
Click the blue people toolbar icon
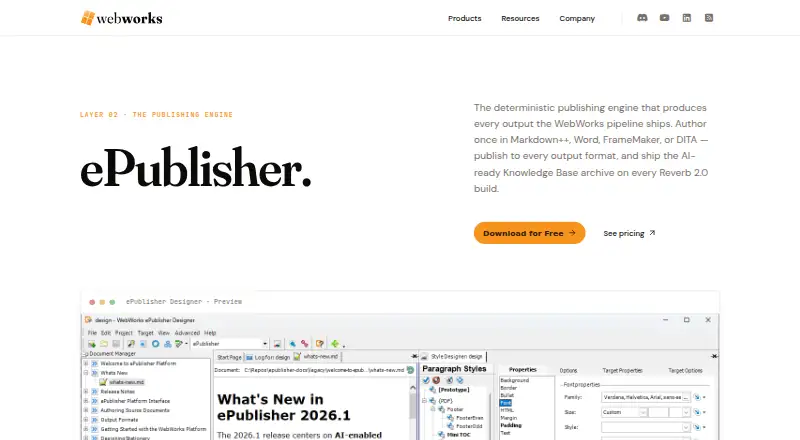pyautogui.click(x=167, y=344)
